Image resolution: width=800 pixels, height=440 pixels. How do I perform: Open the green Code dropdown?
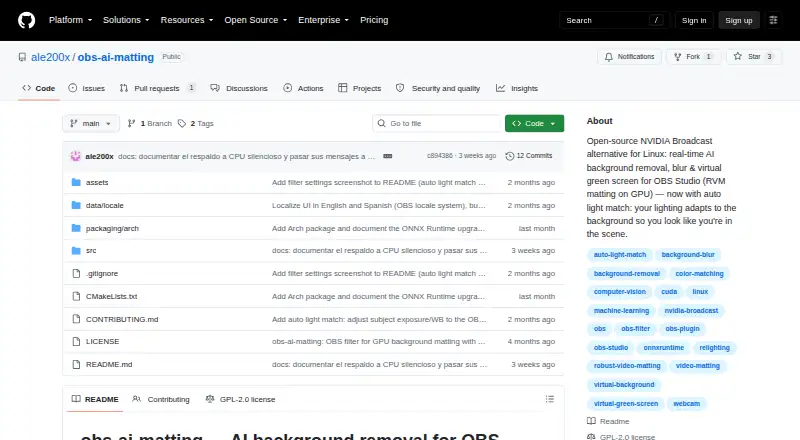[534, 124]
